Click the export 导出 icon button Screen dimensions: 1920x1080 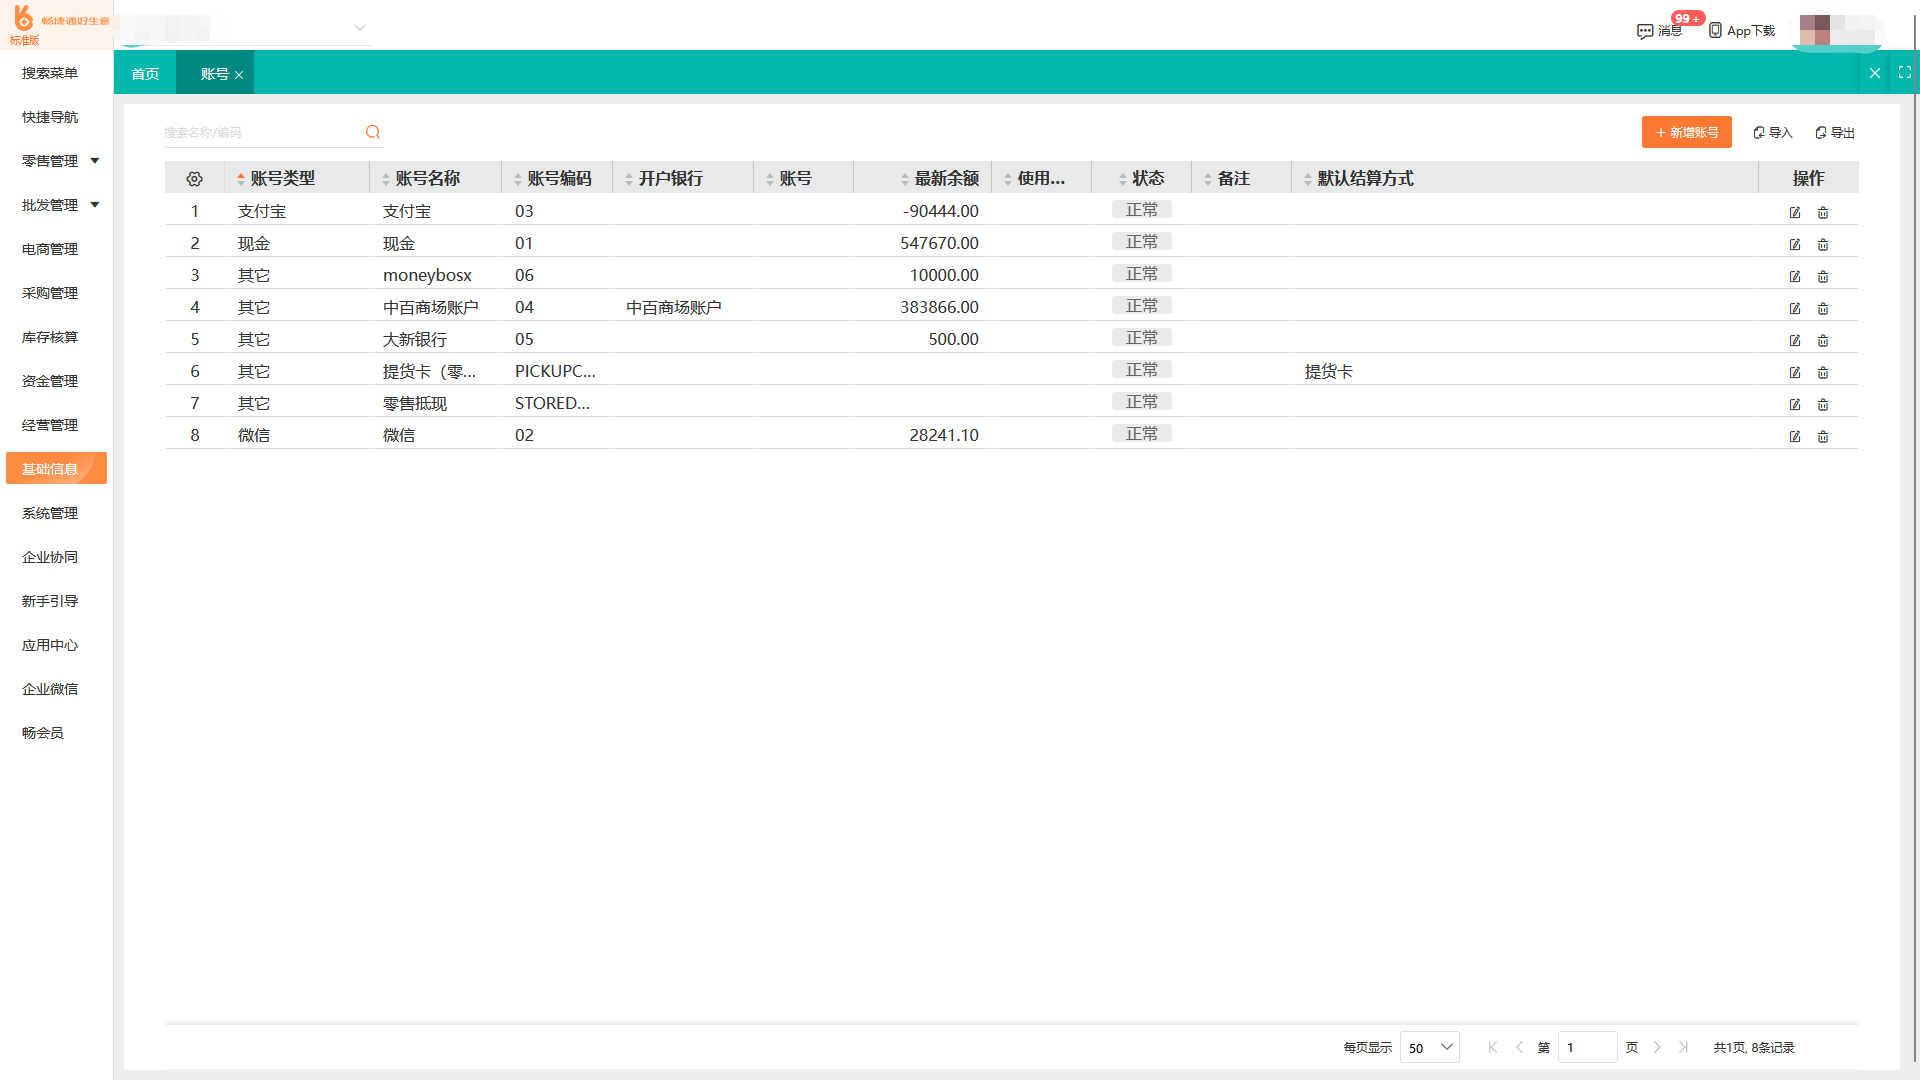click(1836, 132)
